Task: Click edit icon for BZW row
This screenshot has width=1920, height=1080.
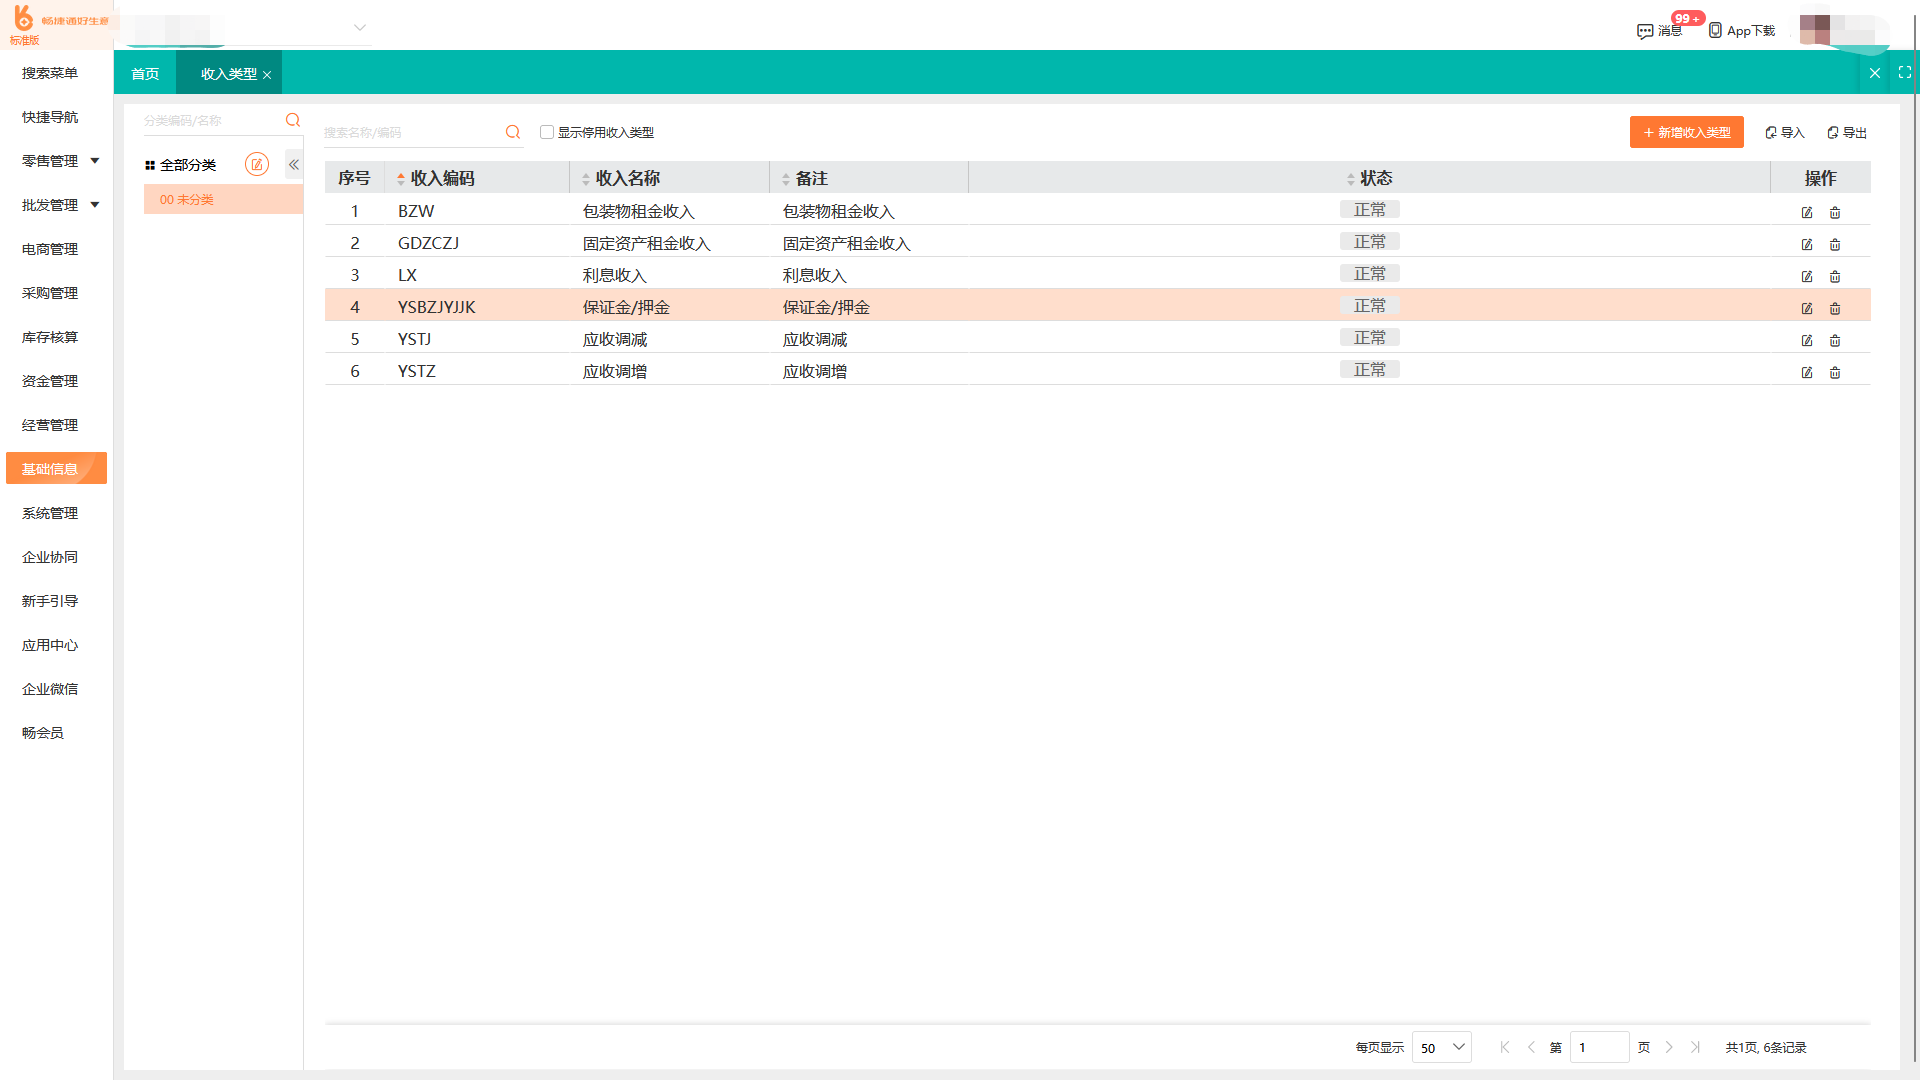Action: tap(1807, 210)
